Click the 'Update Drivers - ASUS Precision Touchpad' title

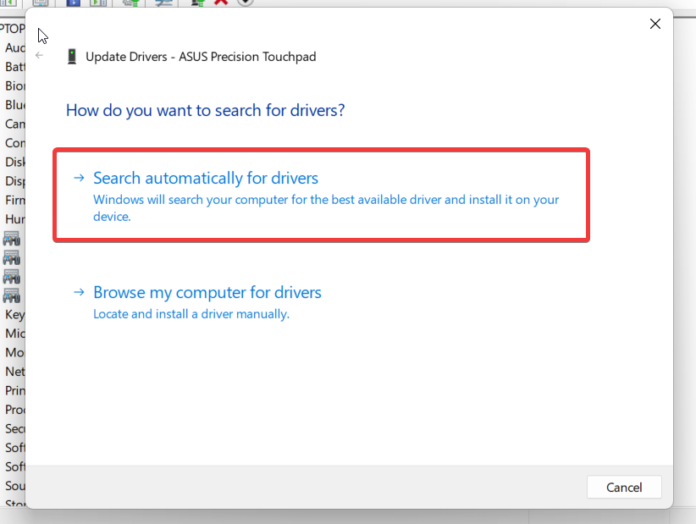point(201,57)
